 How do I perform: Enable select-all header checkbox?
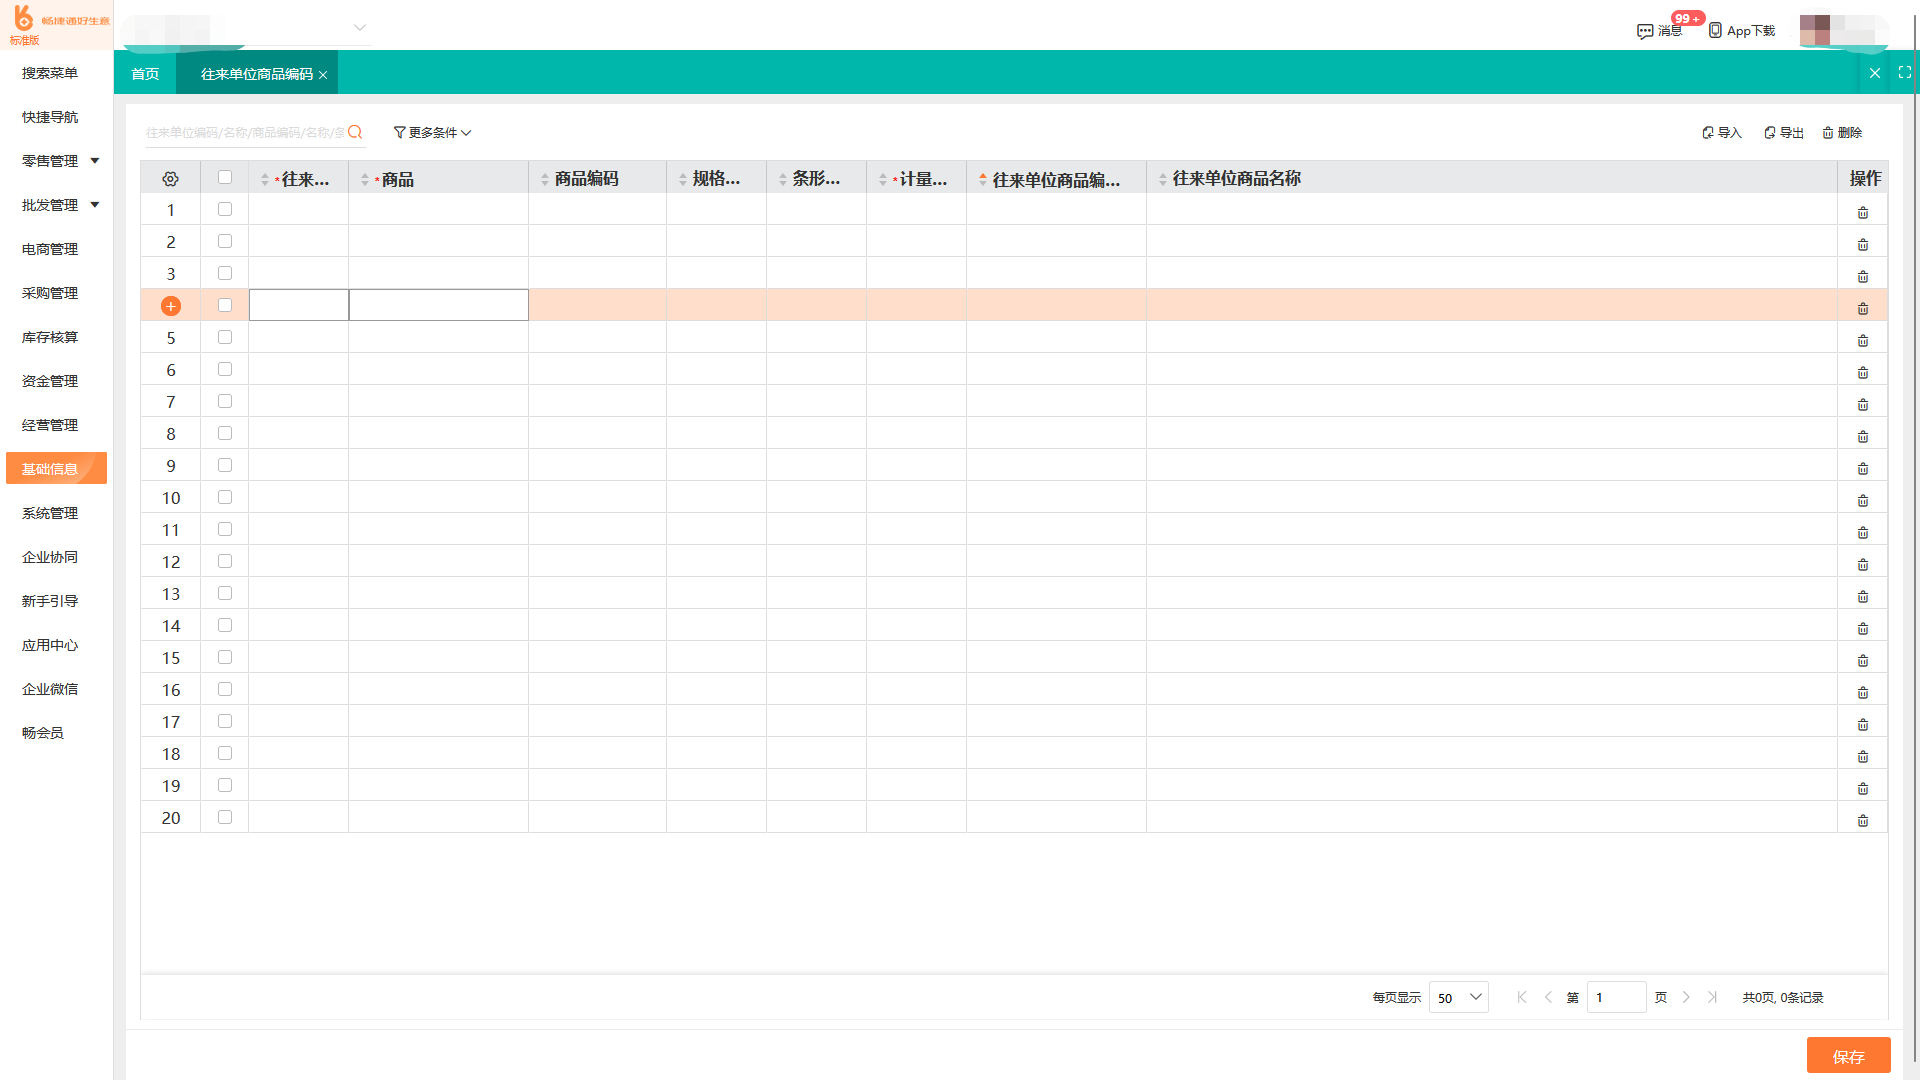224,177
